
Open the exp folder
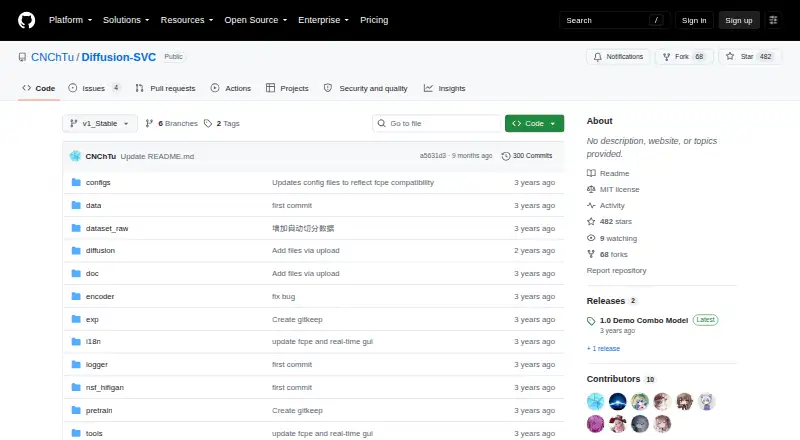[x=92, y=320]
